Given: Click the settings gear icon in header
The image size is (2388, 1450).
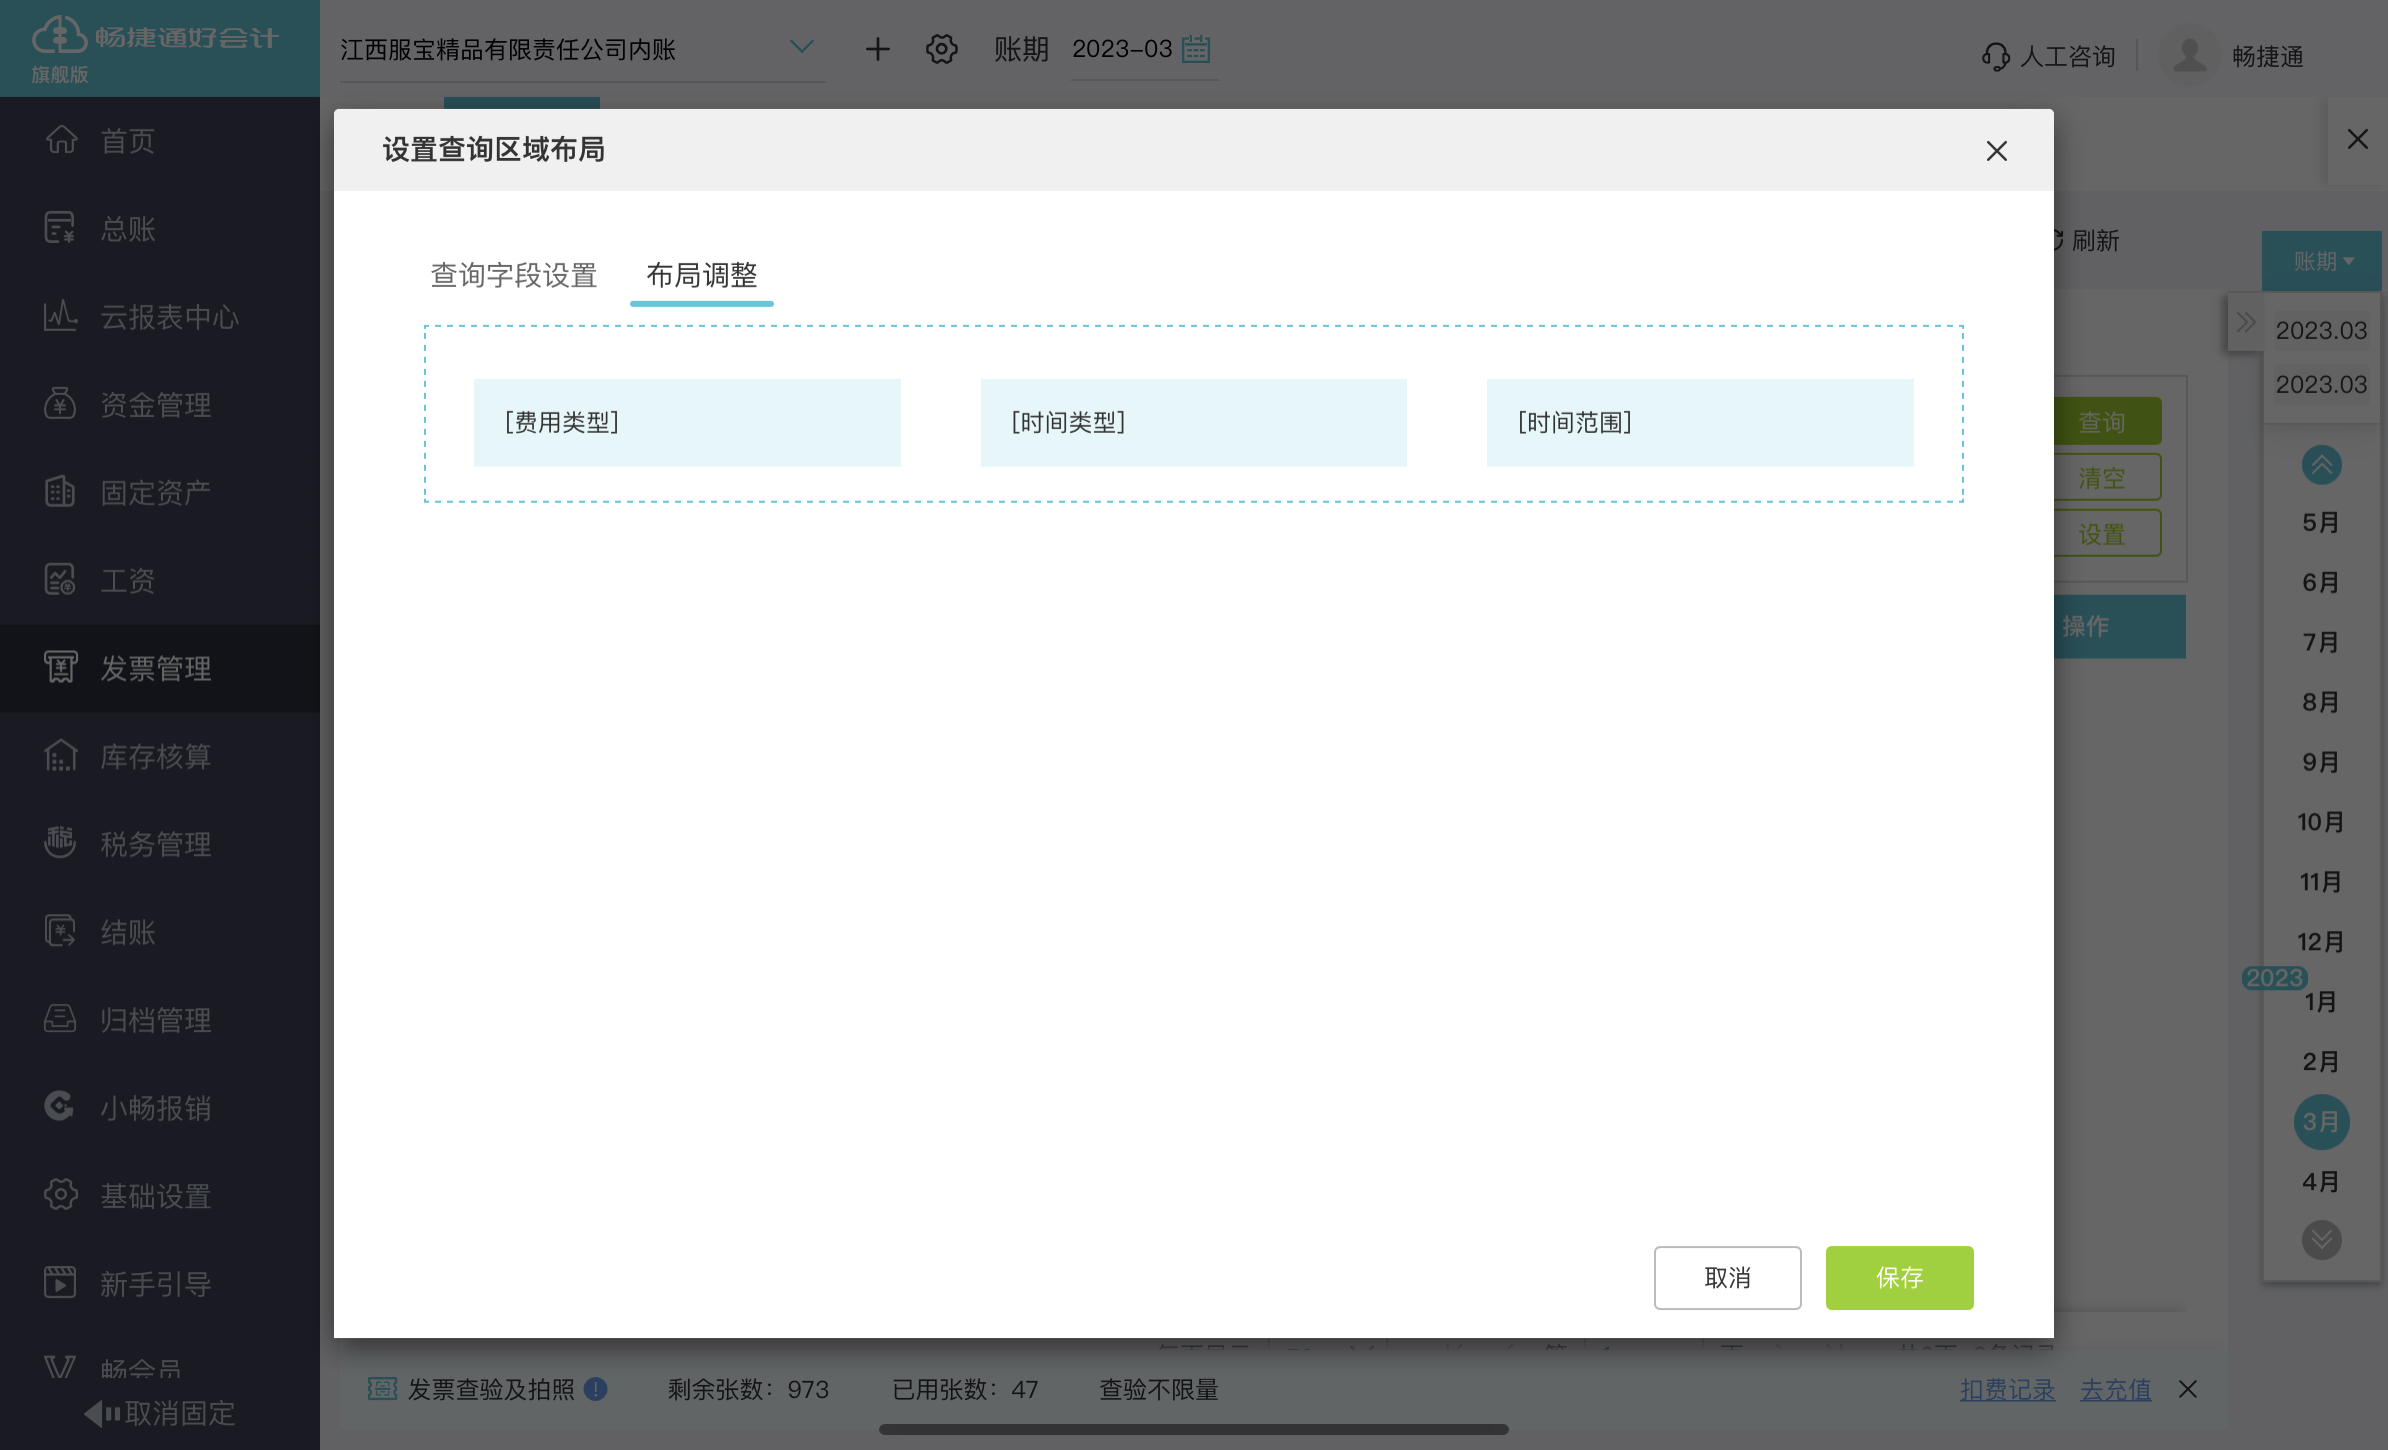Looking at the screenshot, I should [x=942, y=48].
